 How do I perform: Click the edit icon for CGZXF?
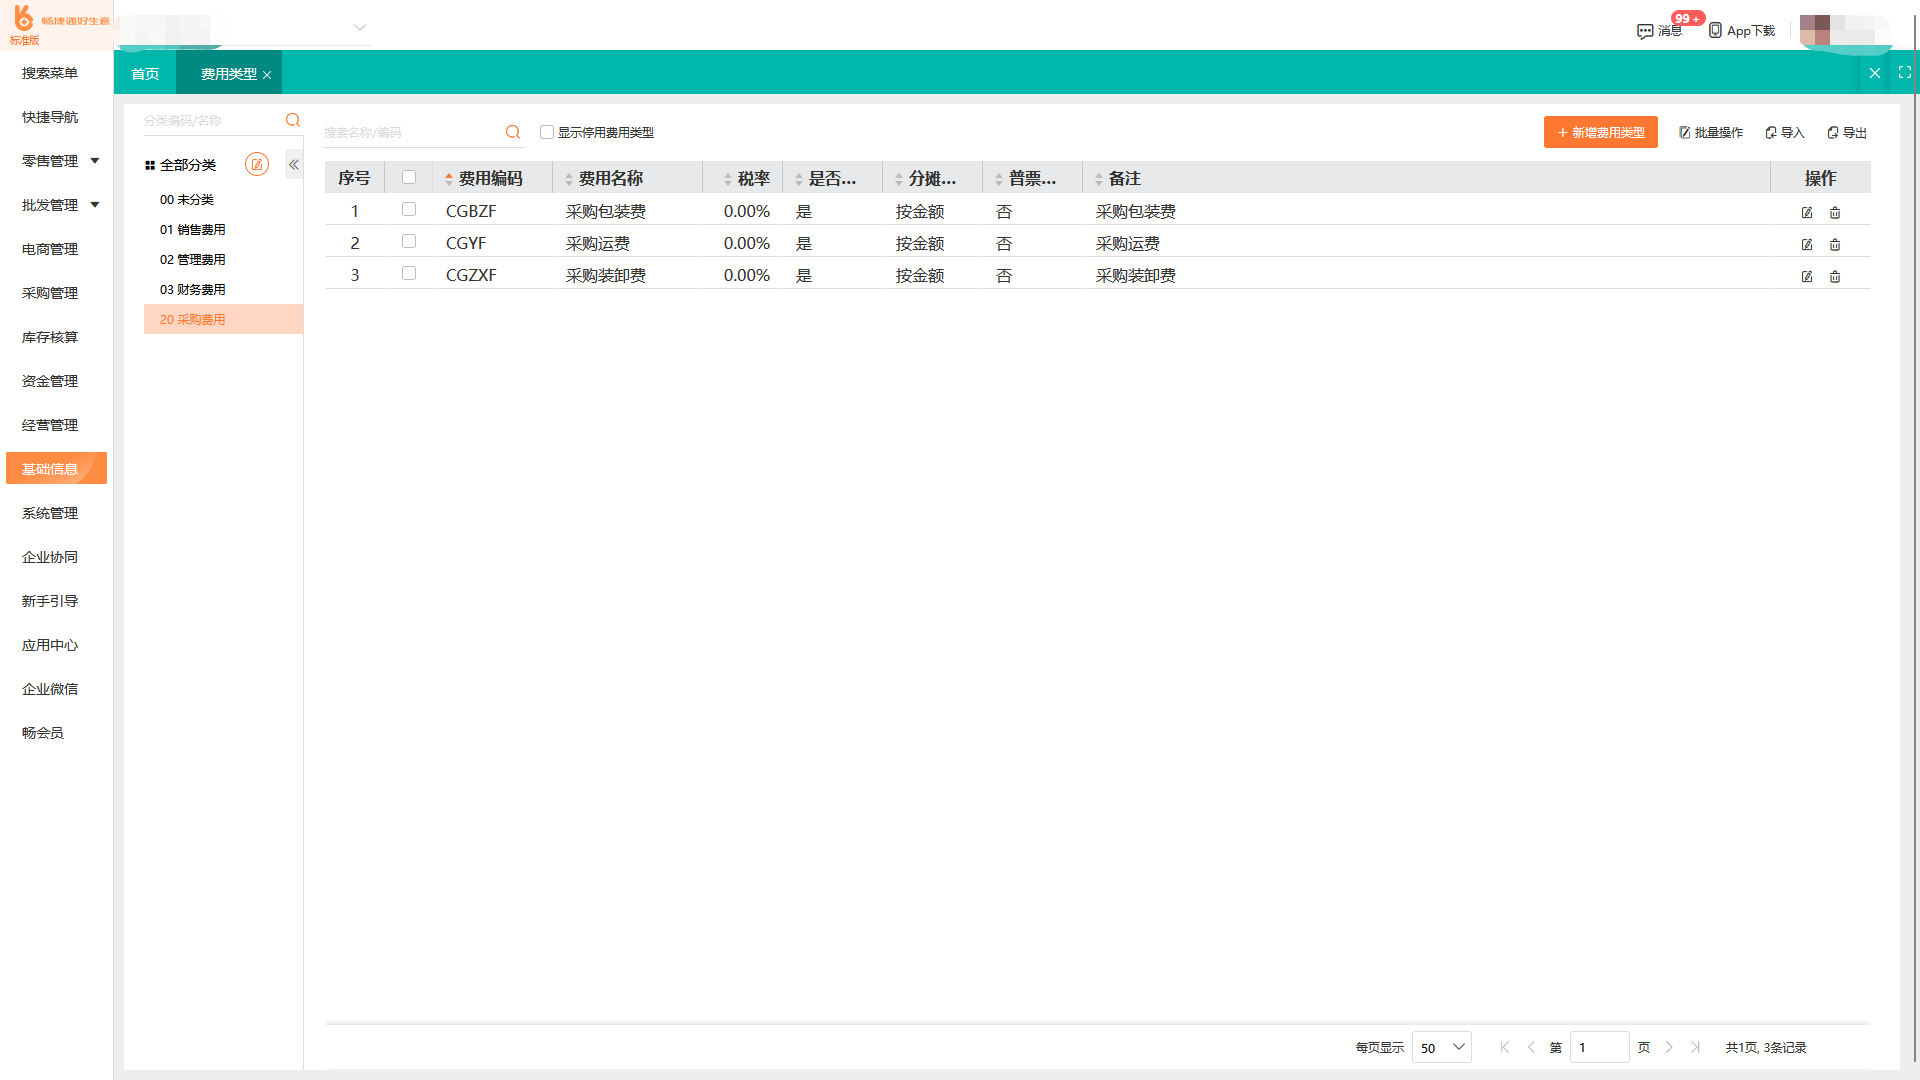(1807, 274)
